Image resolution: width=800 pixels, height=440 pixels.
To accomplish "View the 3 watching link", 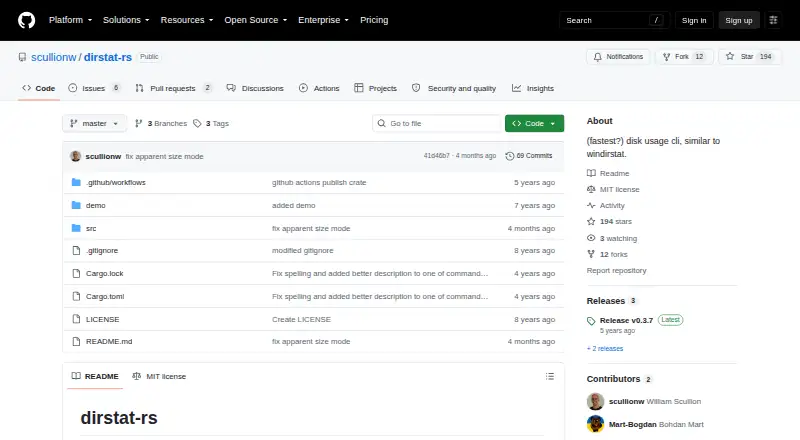I will [612, 238].
